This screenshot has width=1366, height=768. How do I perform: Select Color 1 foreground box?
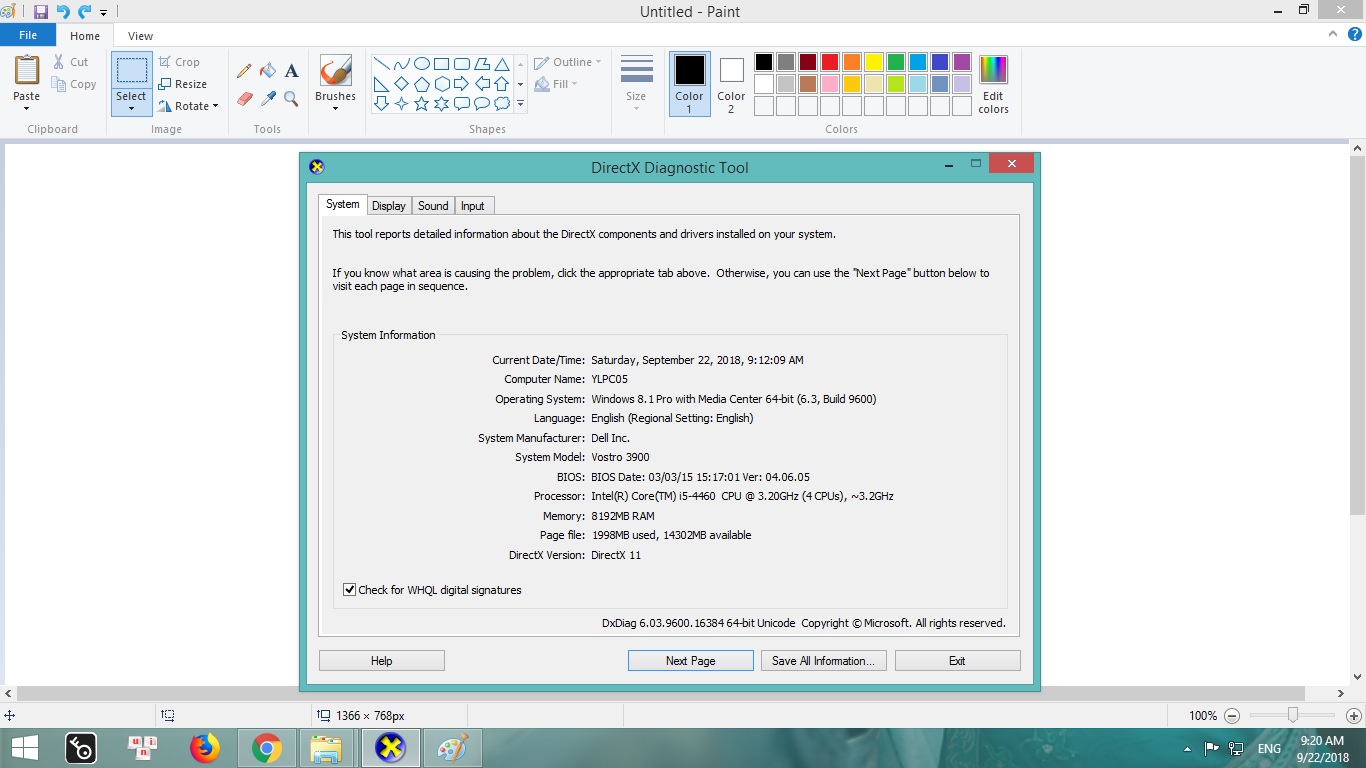tap(689, 83)
